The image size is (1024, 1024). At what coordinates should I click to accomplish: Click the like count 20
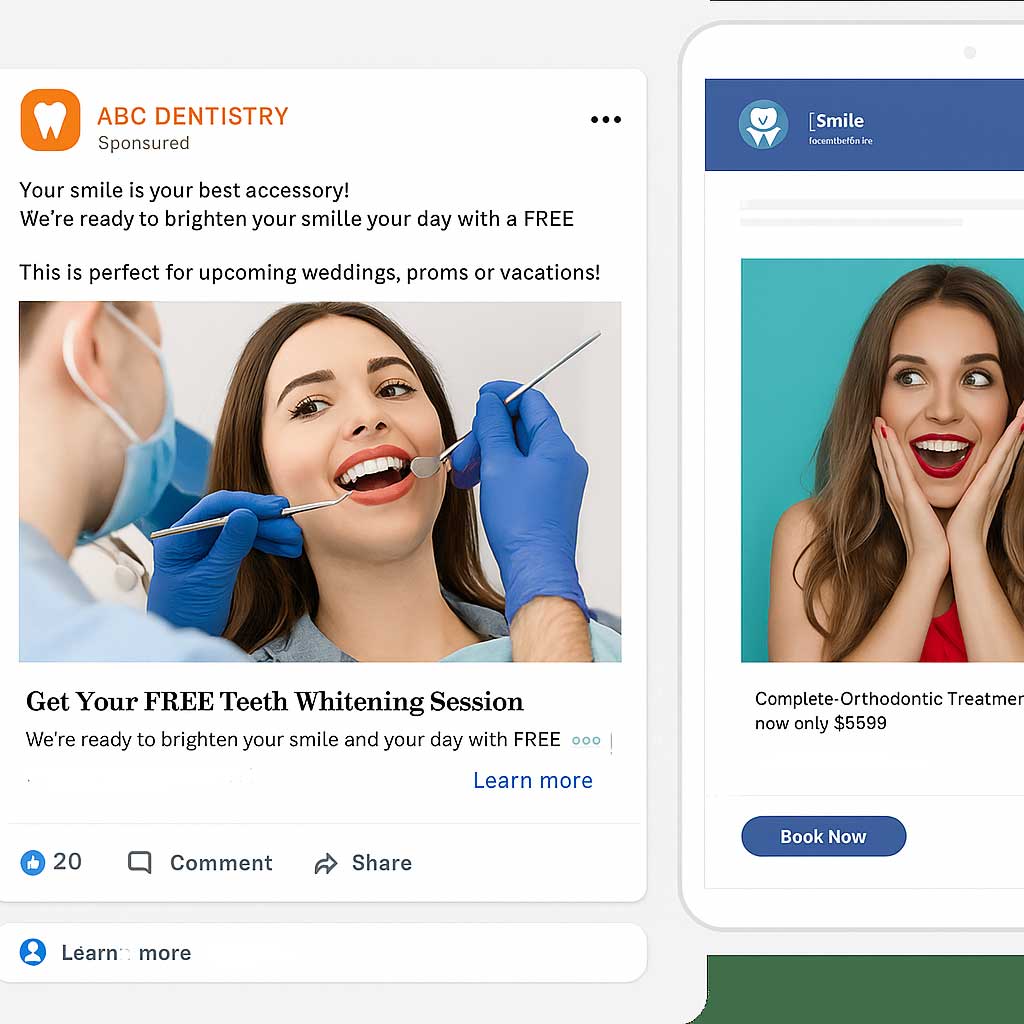(67, 861)
